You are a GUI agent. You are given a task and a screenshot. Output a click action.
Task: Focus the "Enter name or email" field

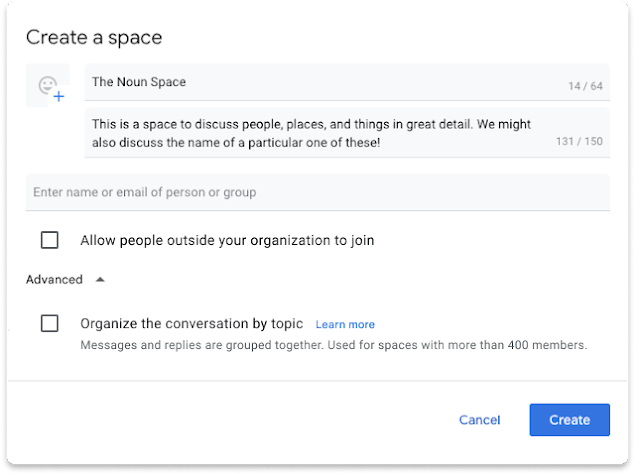click(x=317, y=192)
